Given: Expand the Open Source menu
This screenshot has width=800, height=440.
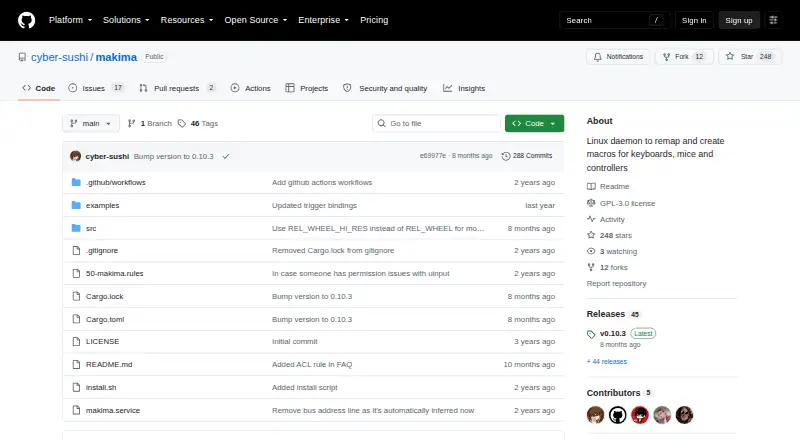Looking at the screenshot, I should [256, 20].
